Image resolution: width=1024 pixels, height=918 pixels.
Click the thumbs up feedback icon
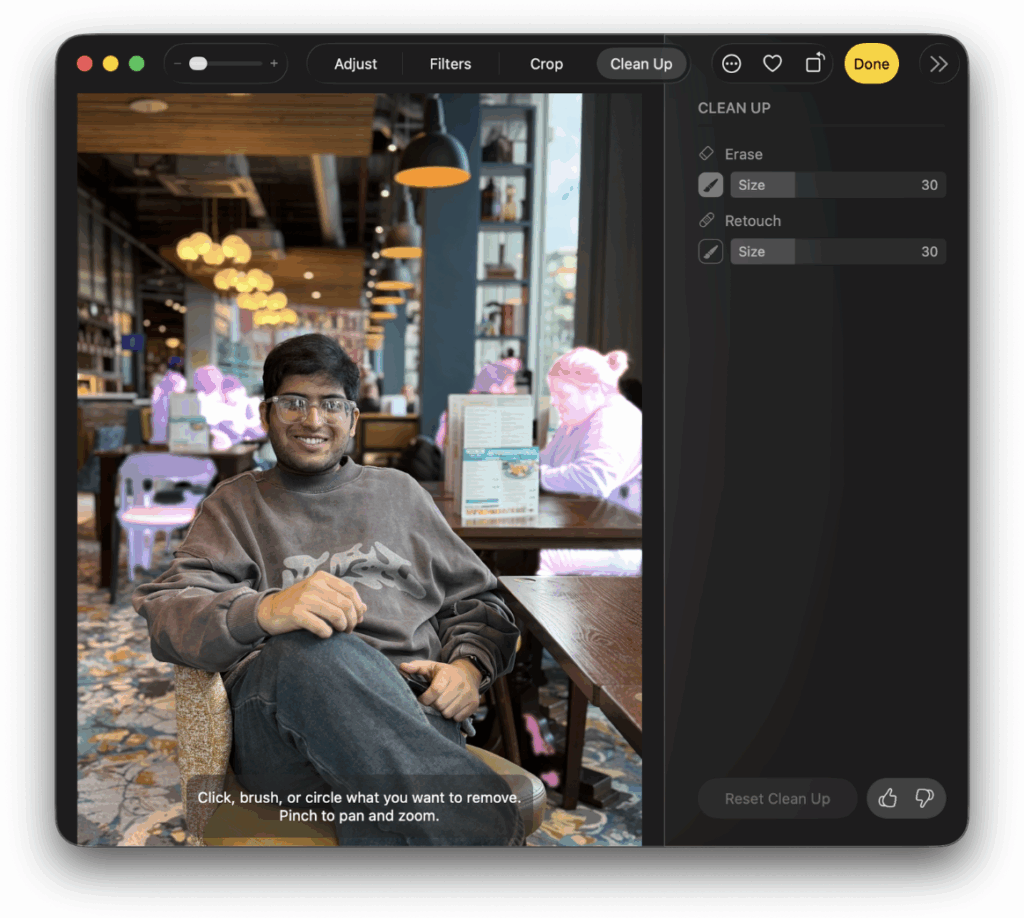click(887, 798)
